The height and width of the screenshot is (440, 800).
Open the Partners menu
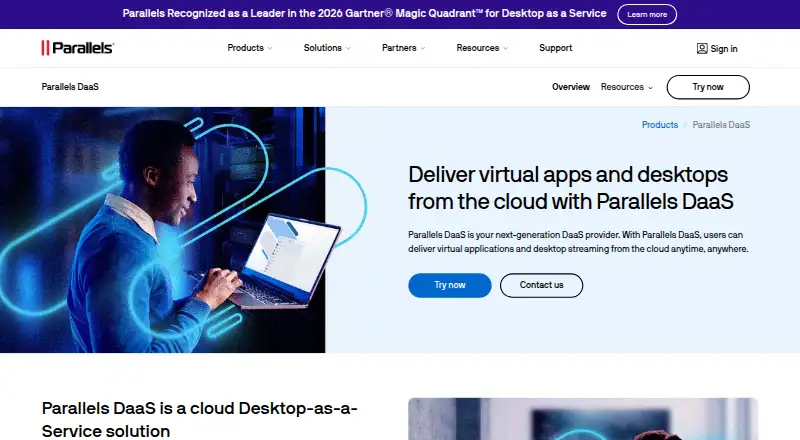click(399, 48)
